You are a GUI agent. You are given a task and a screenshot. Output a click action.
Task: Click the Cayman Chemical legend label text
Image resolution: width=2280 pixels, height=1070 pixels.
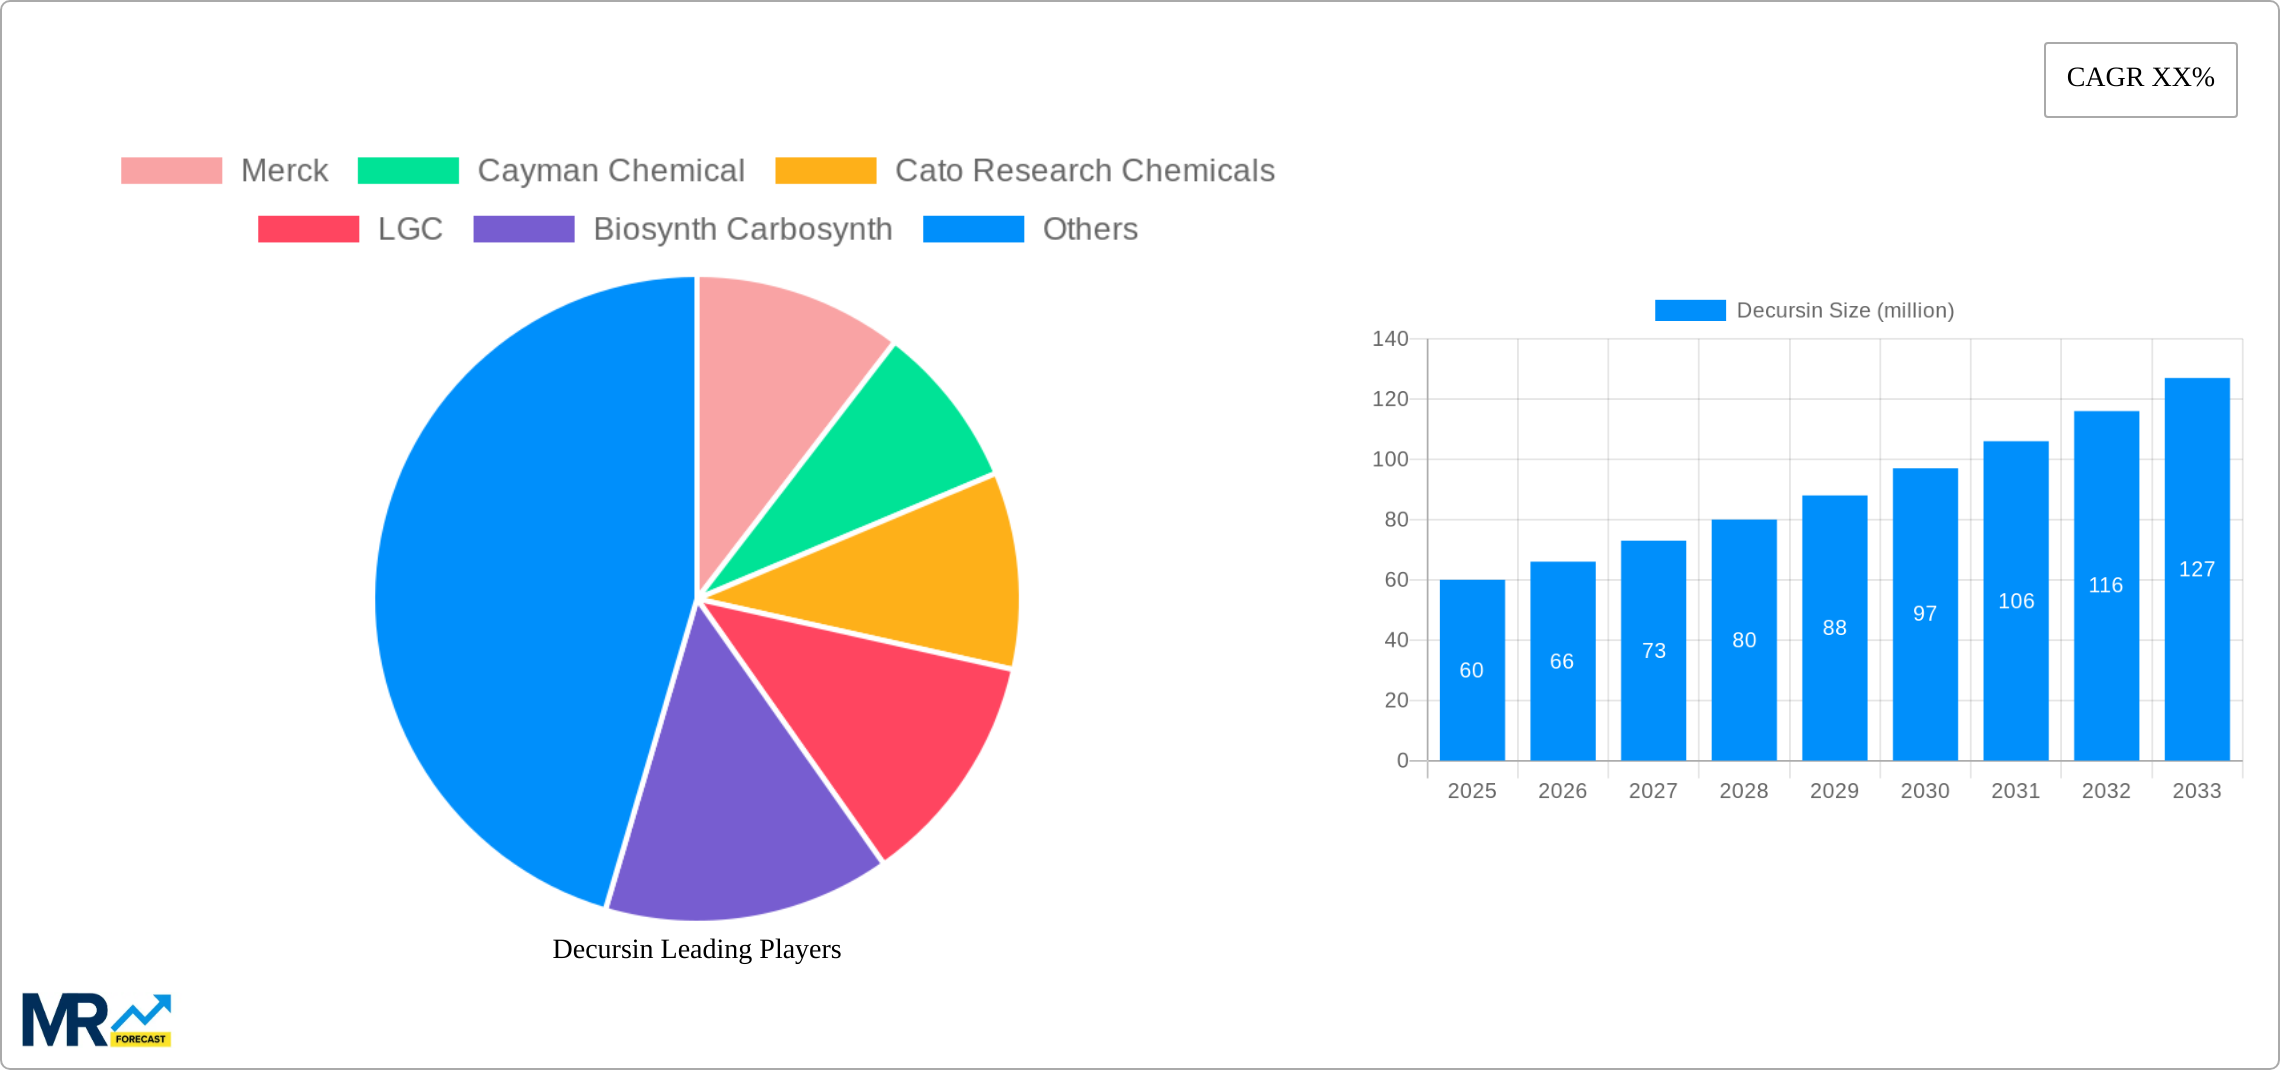tap(613, 170)
